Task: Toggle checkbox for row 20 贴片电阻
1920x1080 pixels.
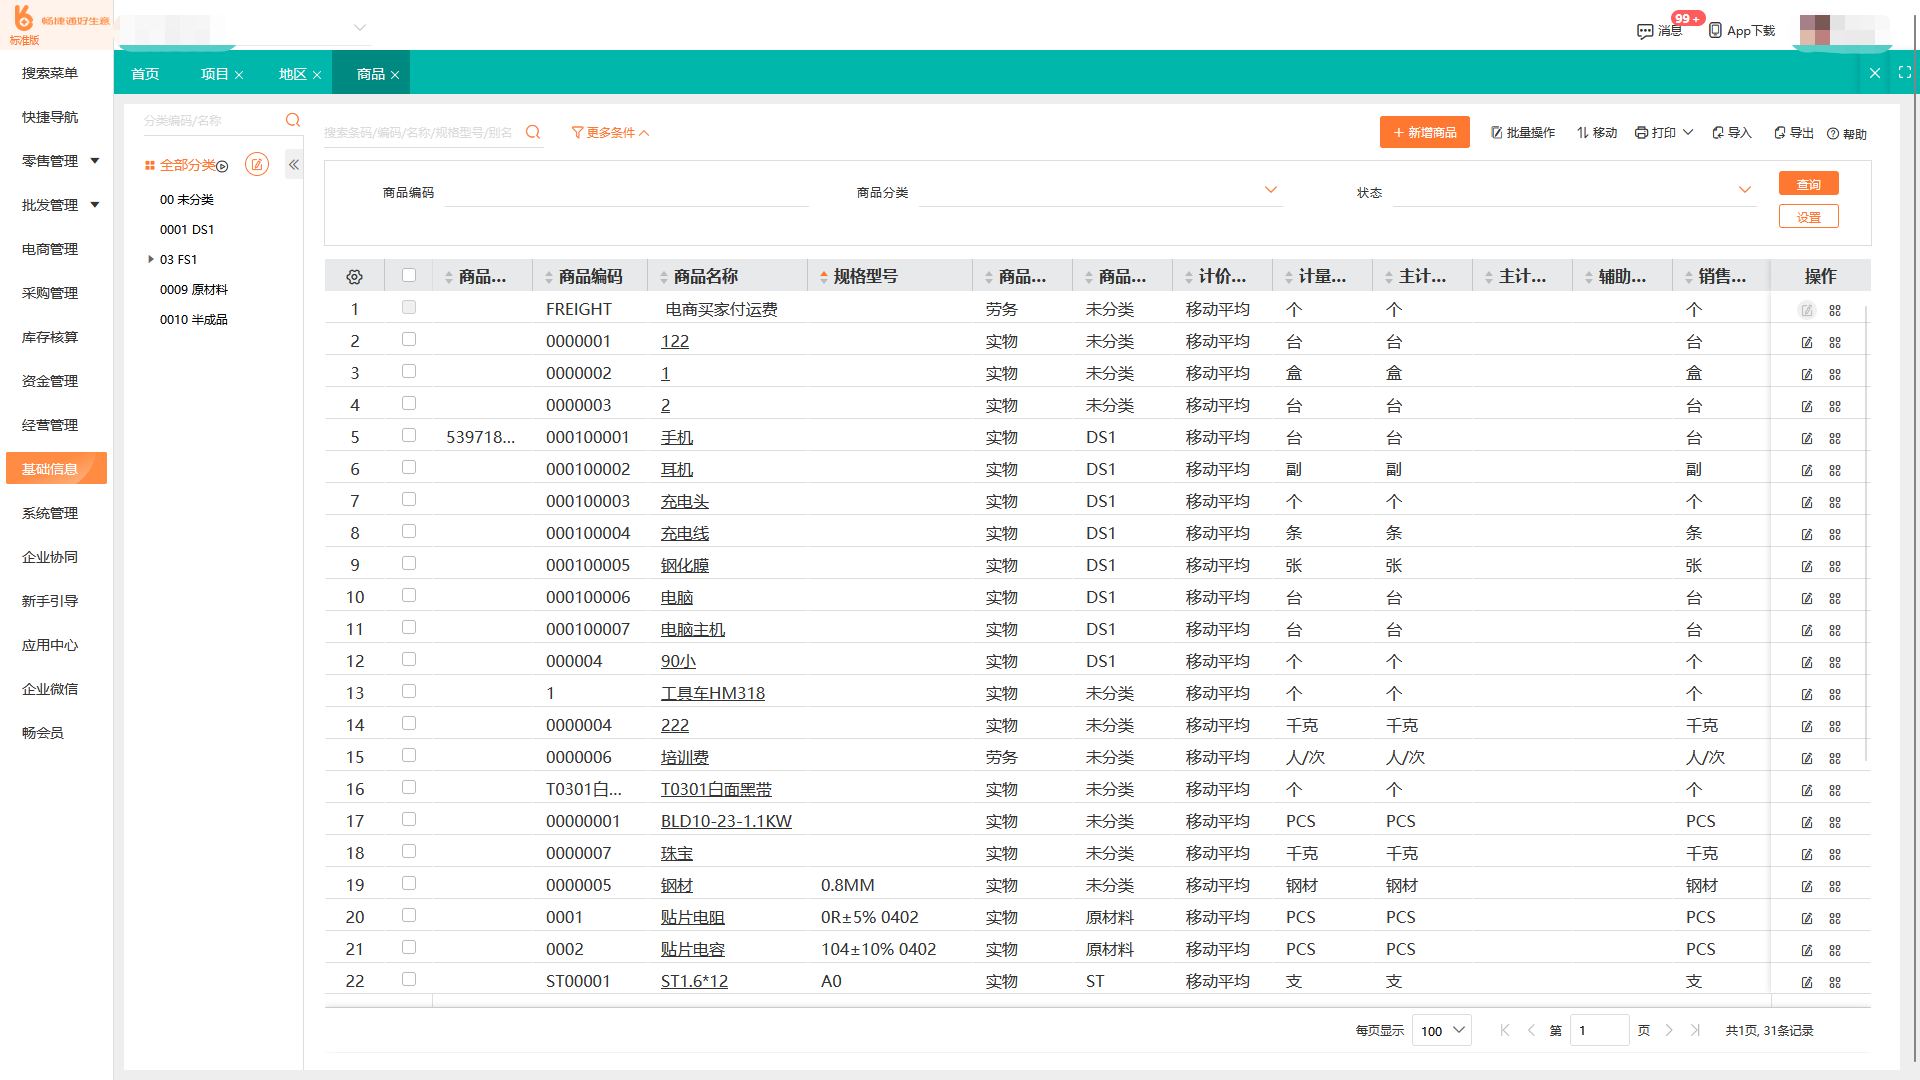Action: click(410, 916)
